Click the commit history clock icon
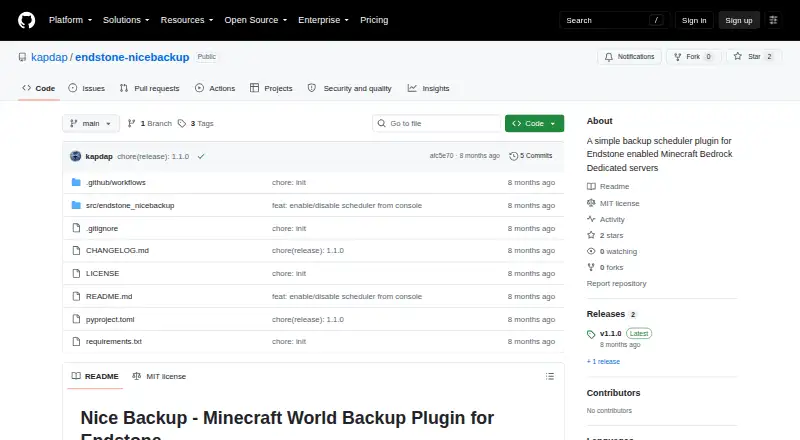The width and height of the screenshot is (800, 440). pyautogui.click(x=513, y=156)
